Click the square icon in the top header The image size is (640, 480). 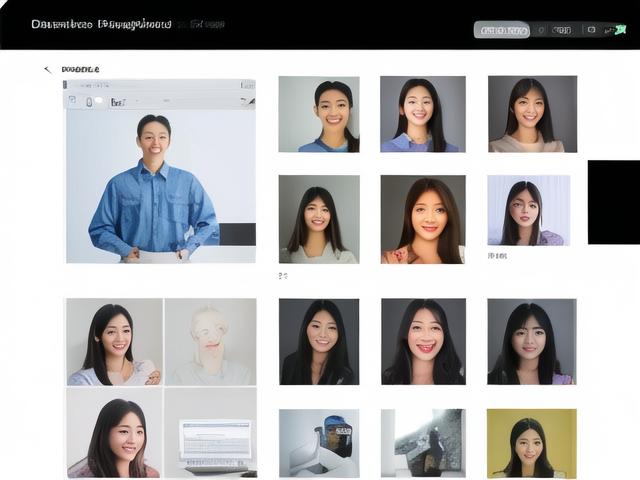coord(590,30)
